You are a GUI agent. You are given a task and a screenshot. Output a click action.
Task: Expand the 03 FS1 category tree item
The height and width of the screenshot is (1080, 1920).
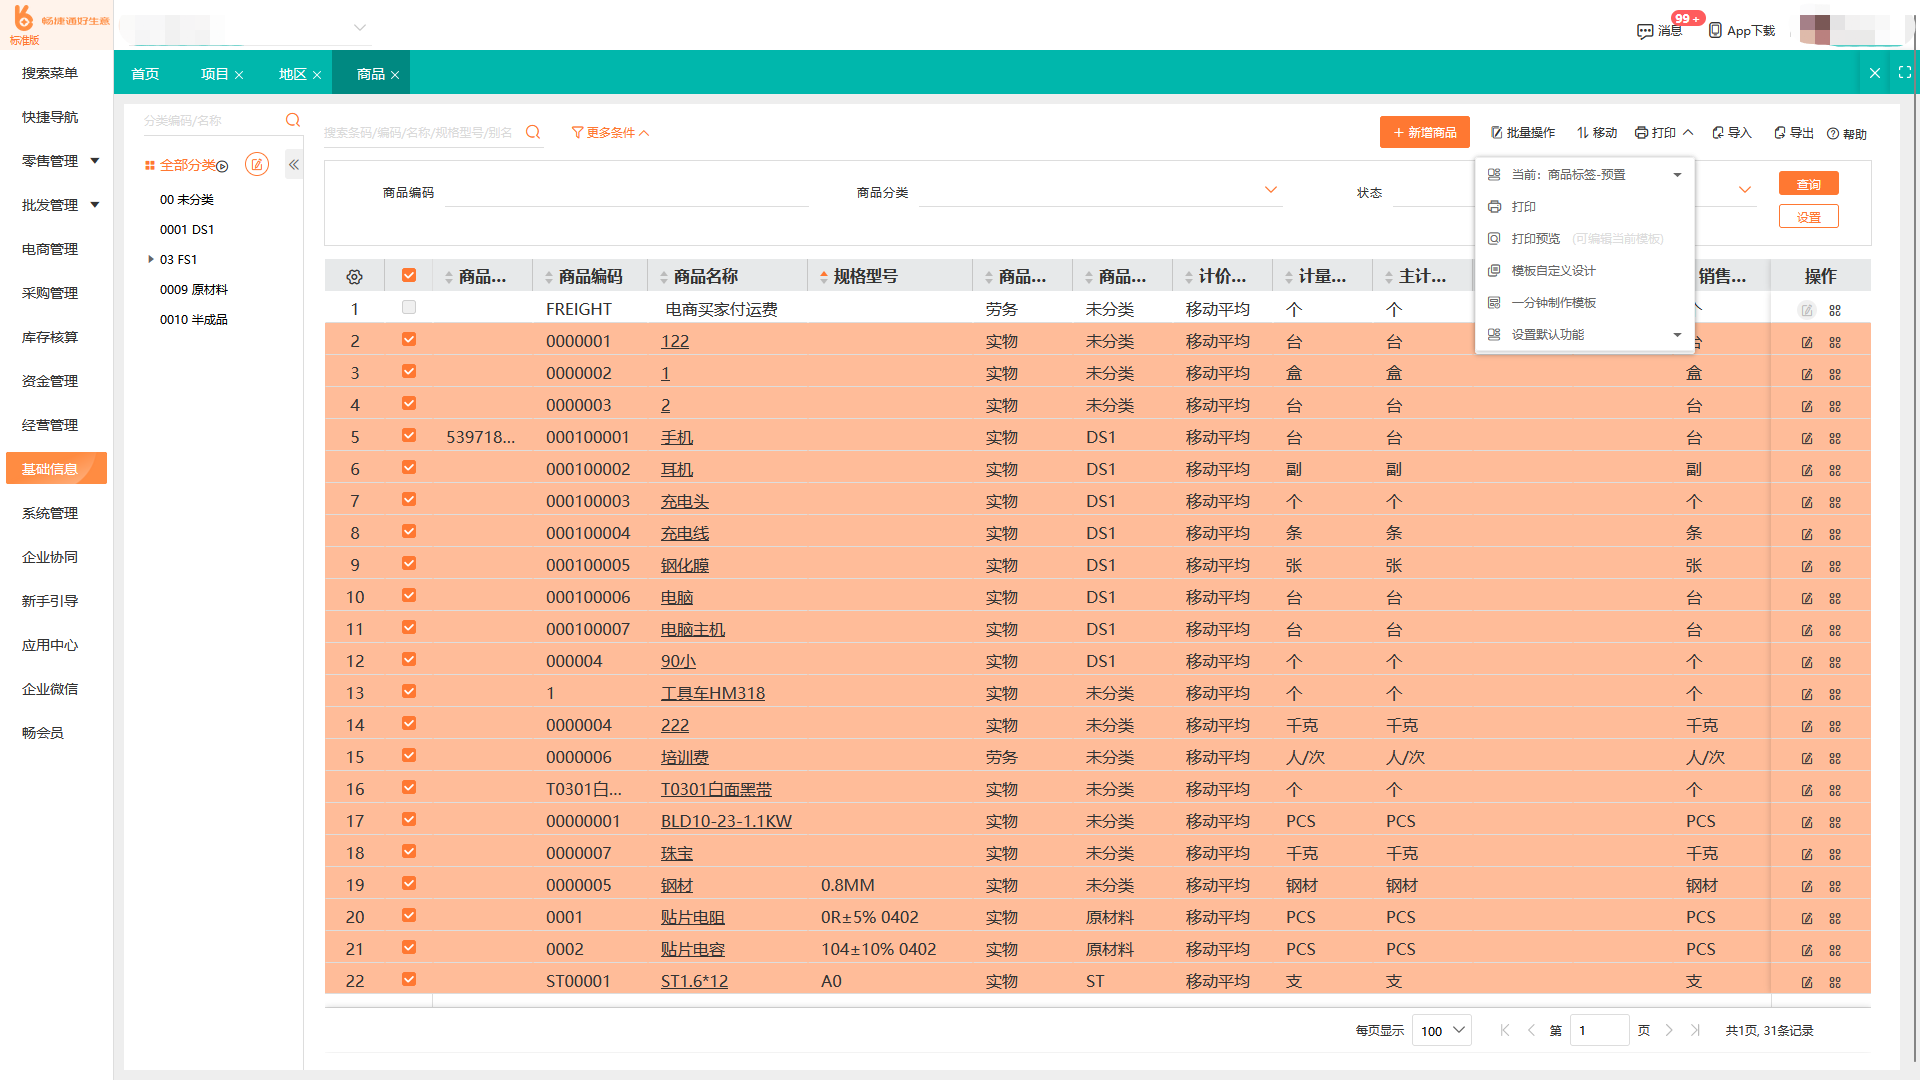pos(150,258)
